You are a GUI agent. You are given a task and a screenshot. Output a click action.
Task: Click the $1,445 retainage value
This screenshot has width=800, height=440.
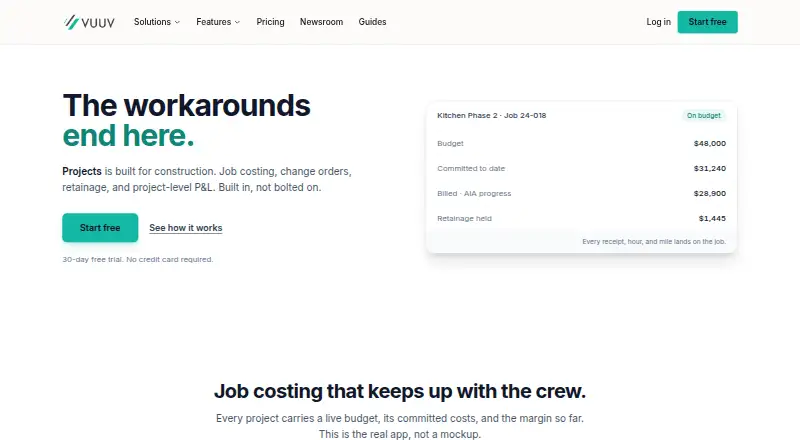click(712, 218)
